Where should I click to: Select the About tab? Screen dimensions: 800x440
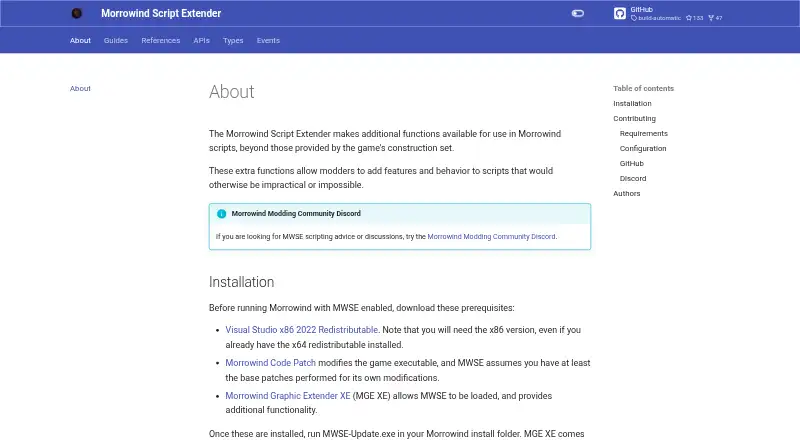pos(80,40)
